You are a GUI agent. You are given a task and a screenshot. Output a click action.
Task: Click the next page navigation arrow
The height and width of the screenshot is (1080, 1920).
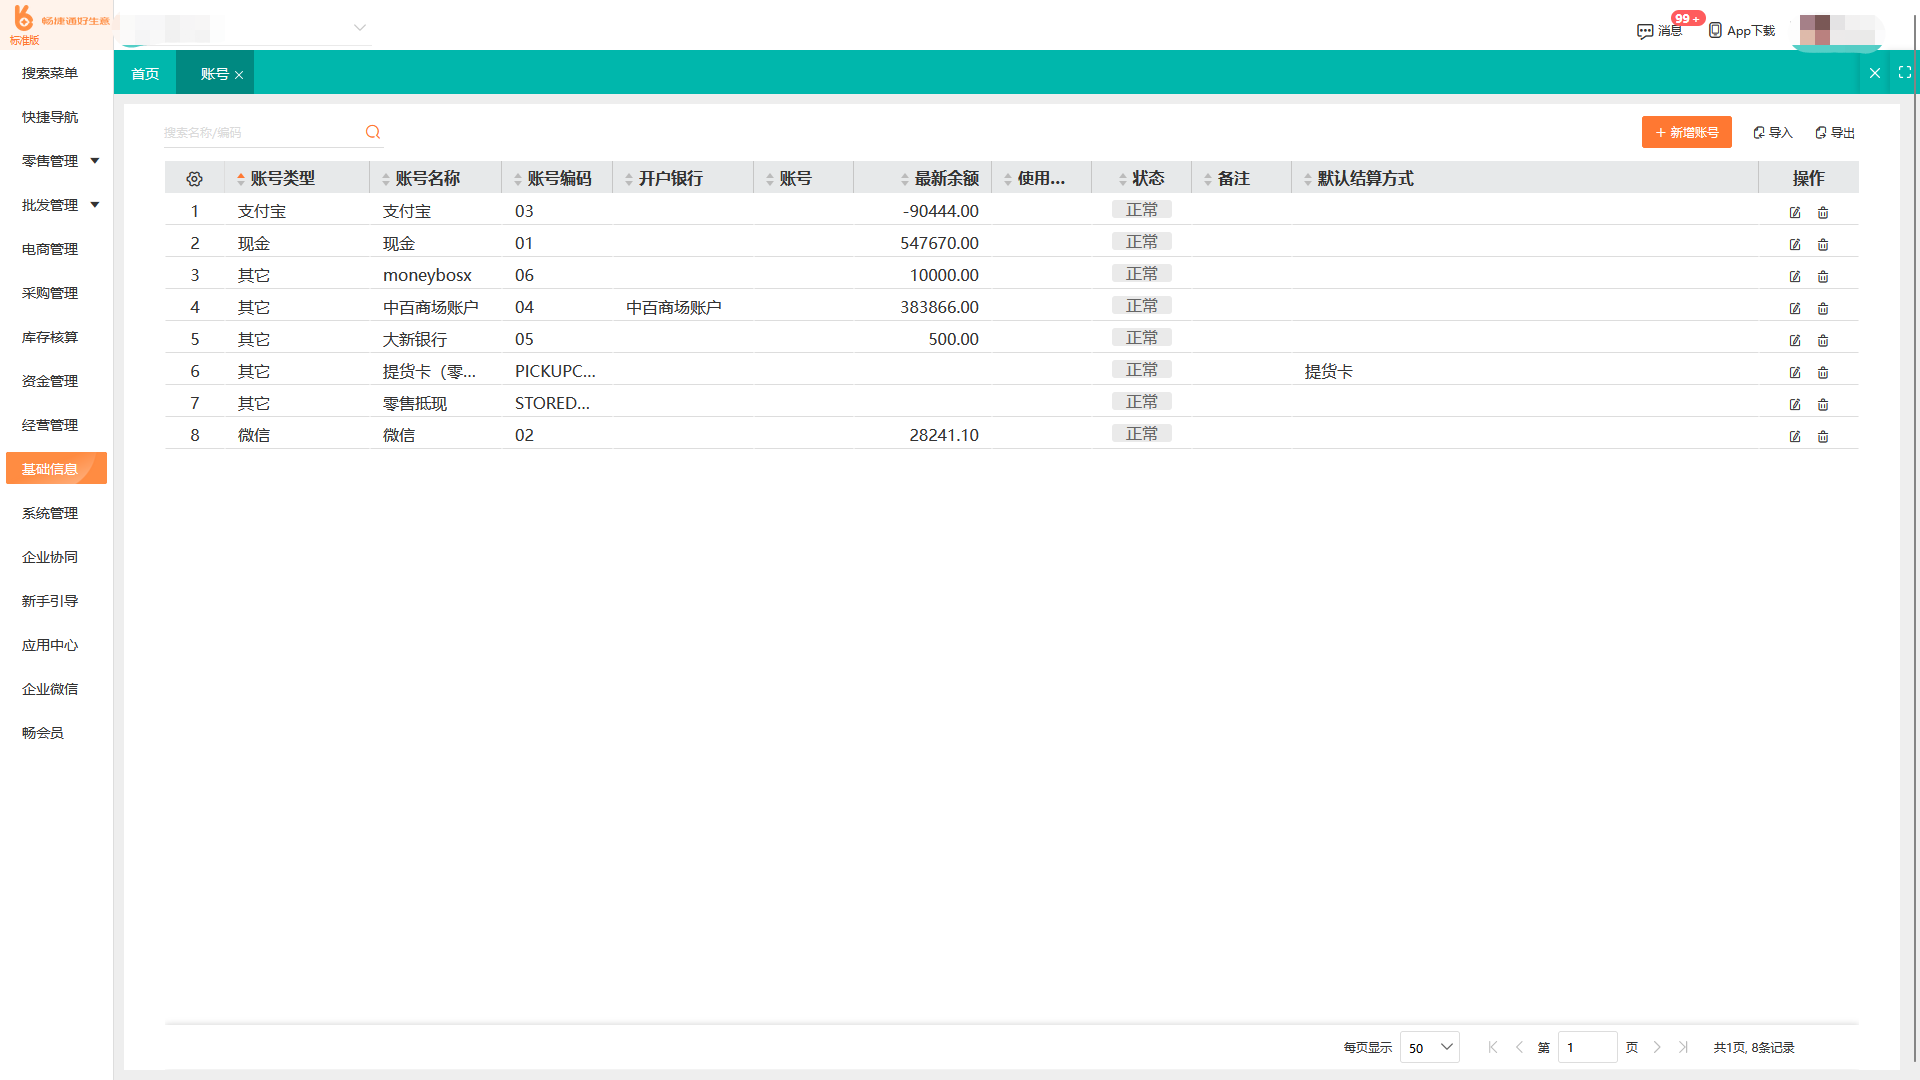(1659, 1047)
